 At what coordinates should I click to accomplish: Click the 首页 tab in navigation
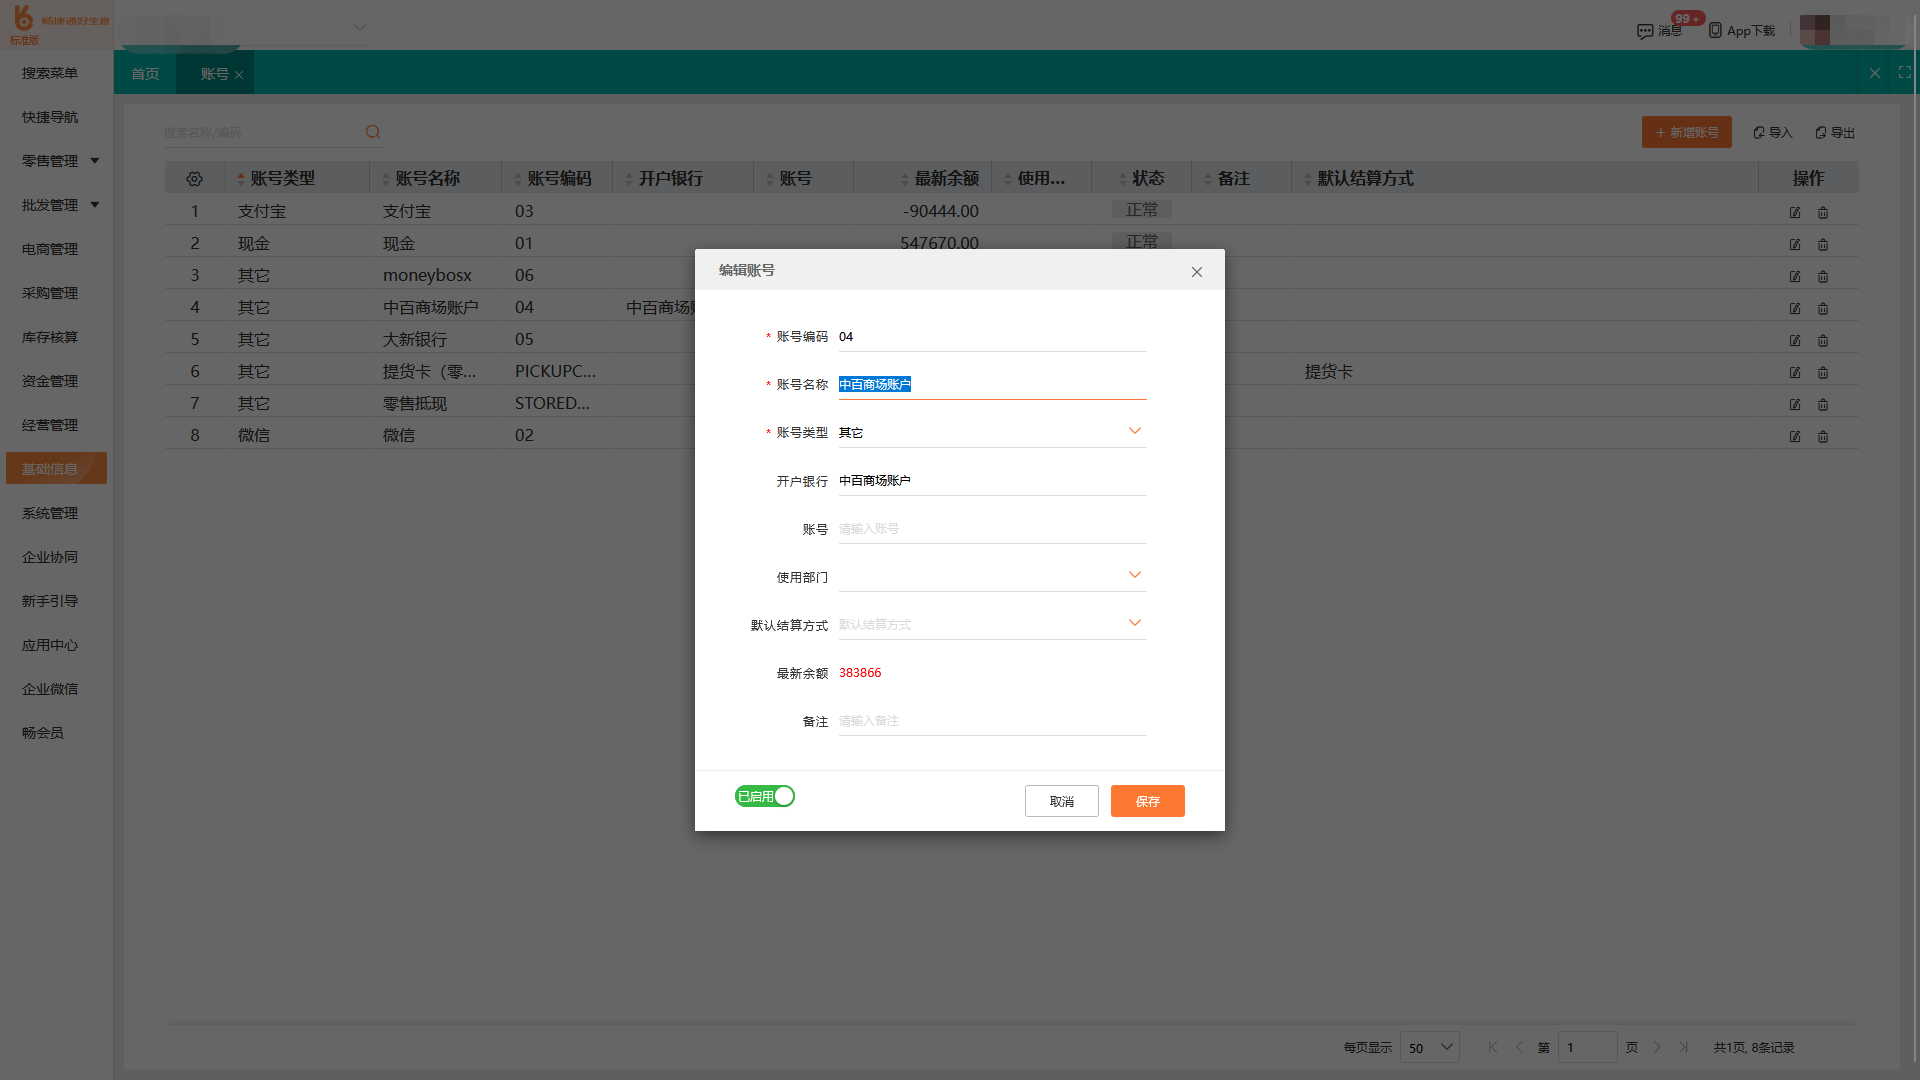[x=145, y=74]
